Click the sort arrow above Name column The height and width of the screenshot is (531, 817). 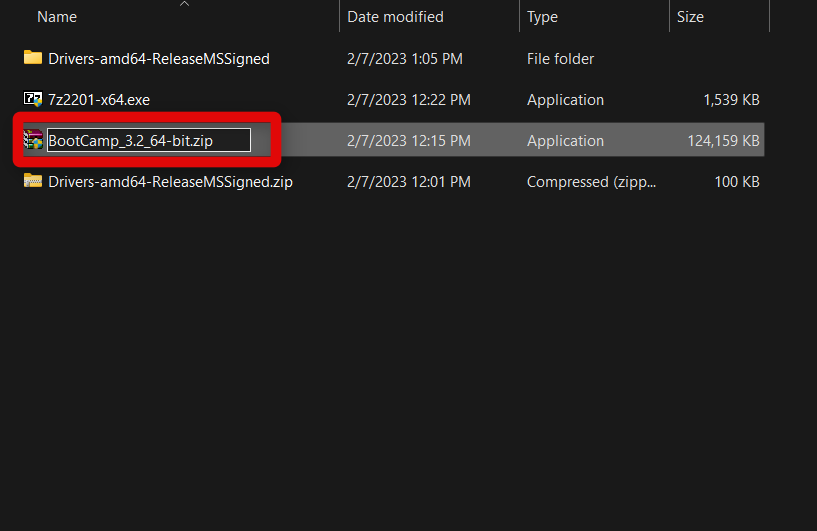pyautogui.click(x=184, y=4)
